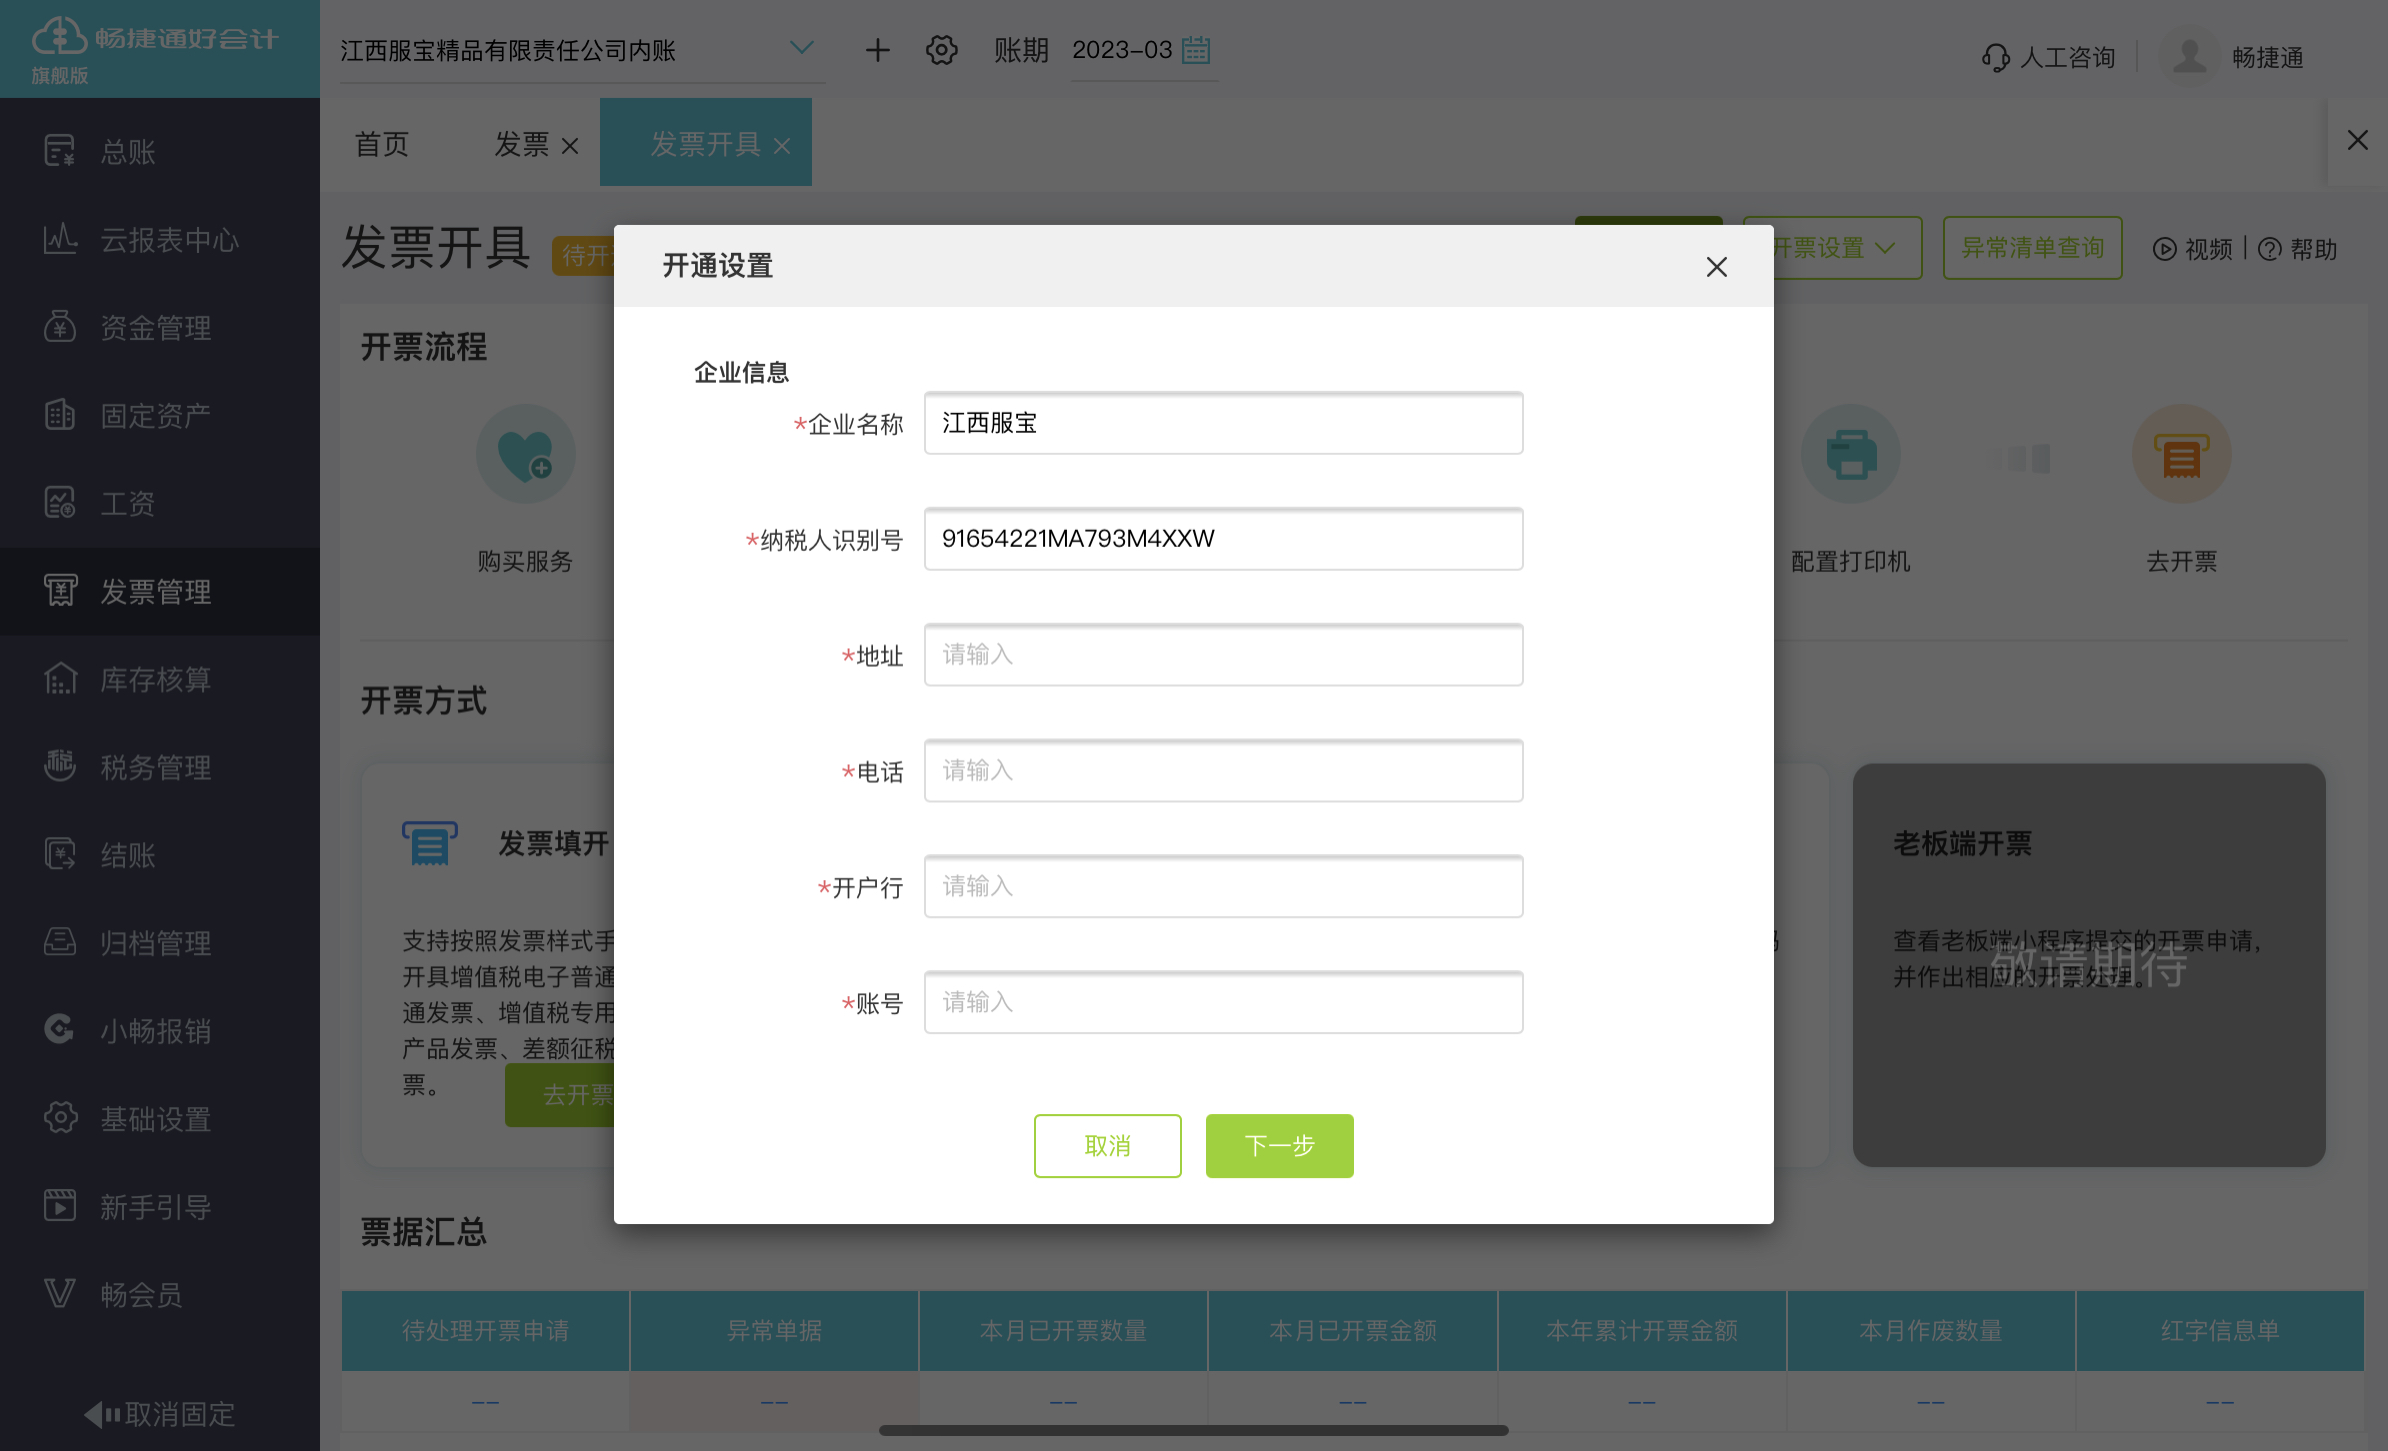
Task: Click the 异常清单查询 button
Action: tap(2032, 247)
